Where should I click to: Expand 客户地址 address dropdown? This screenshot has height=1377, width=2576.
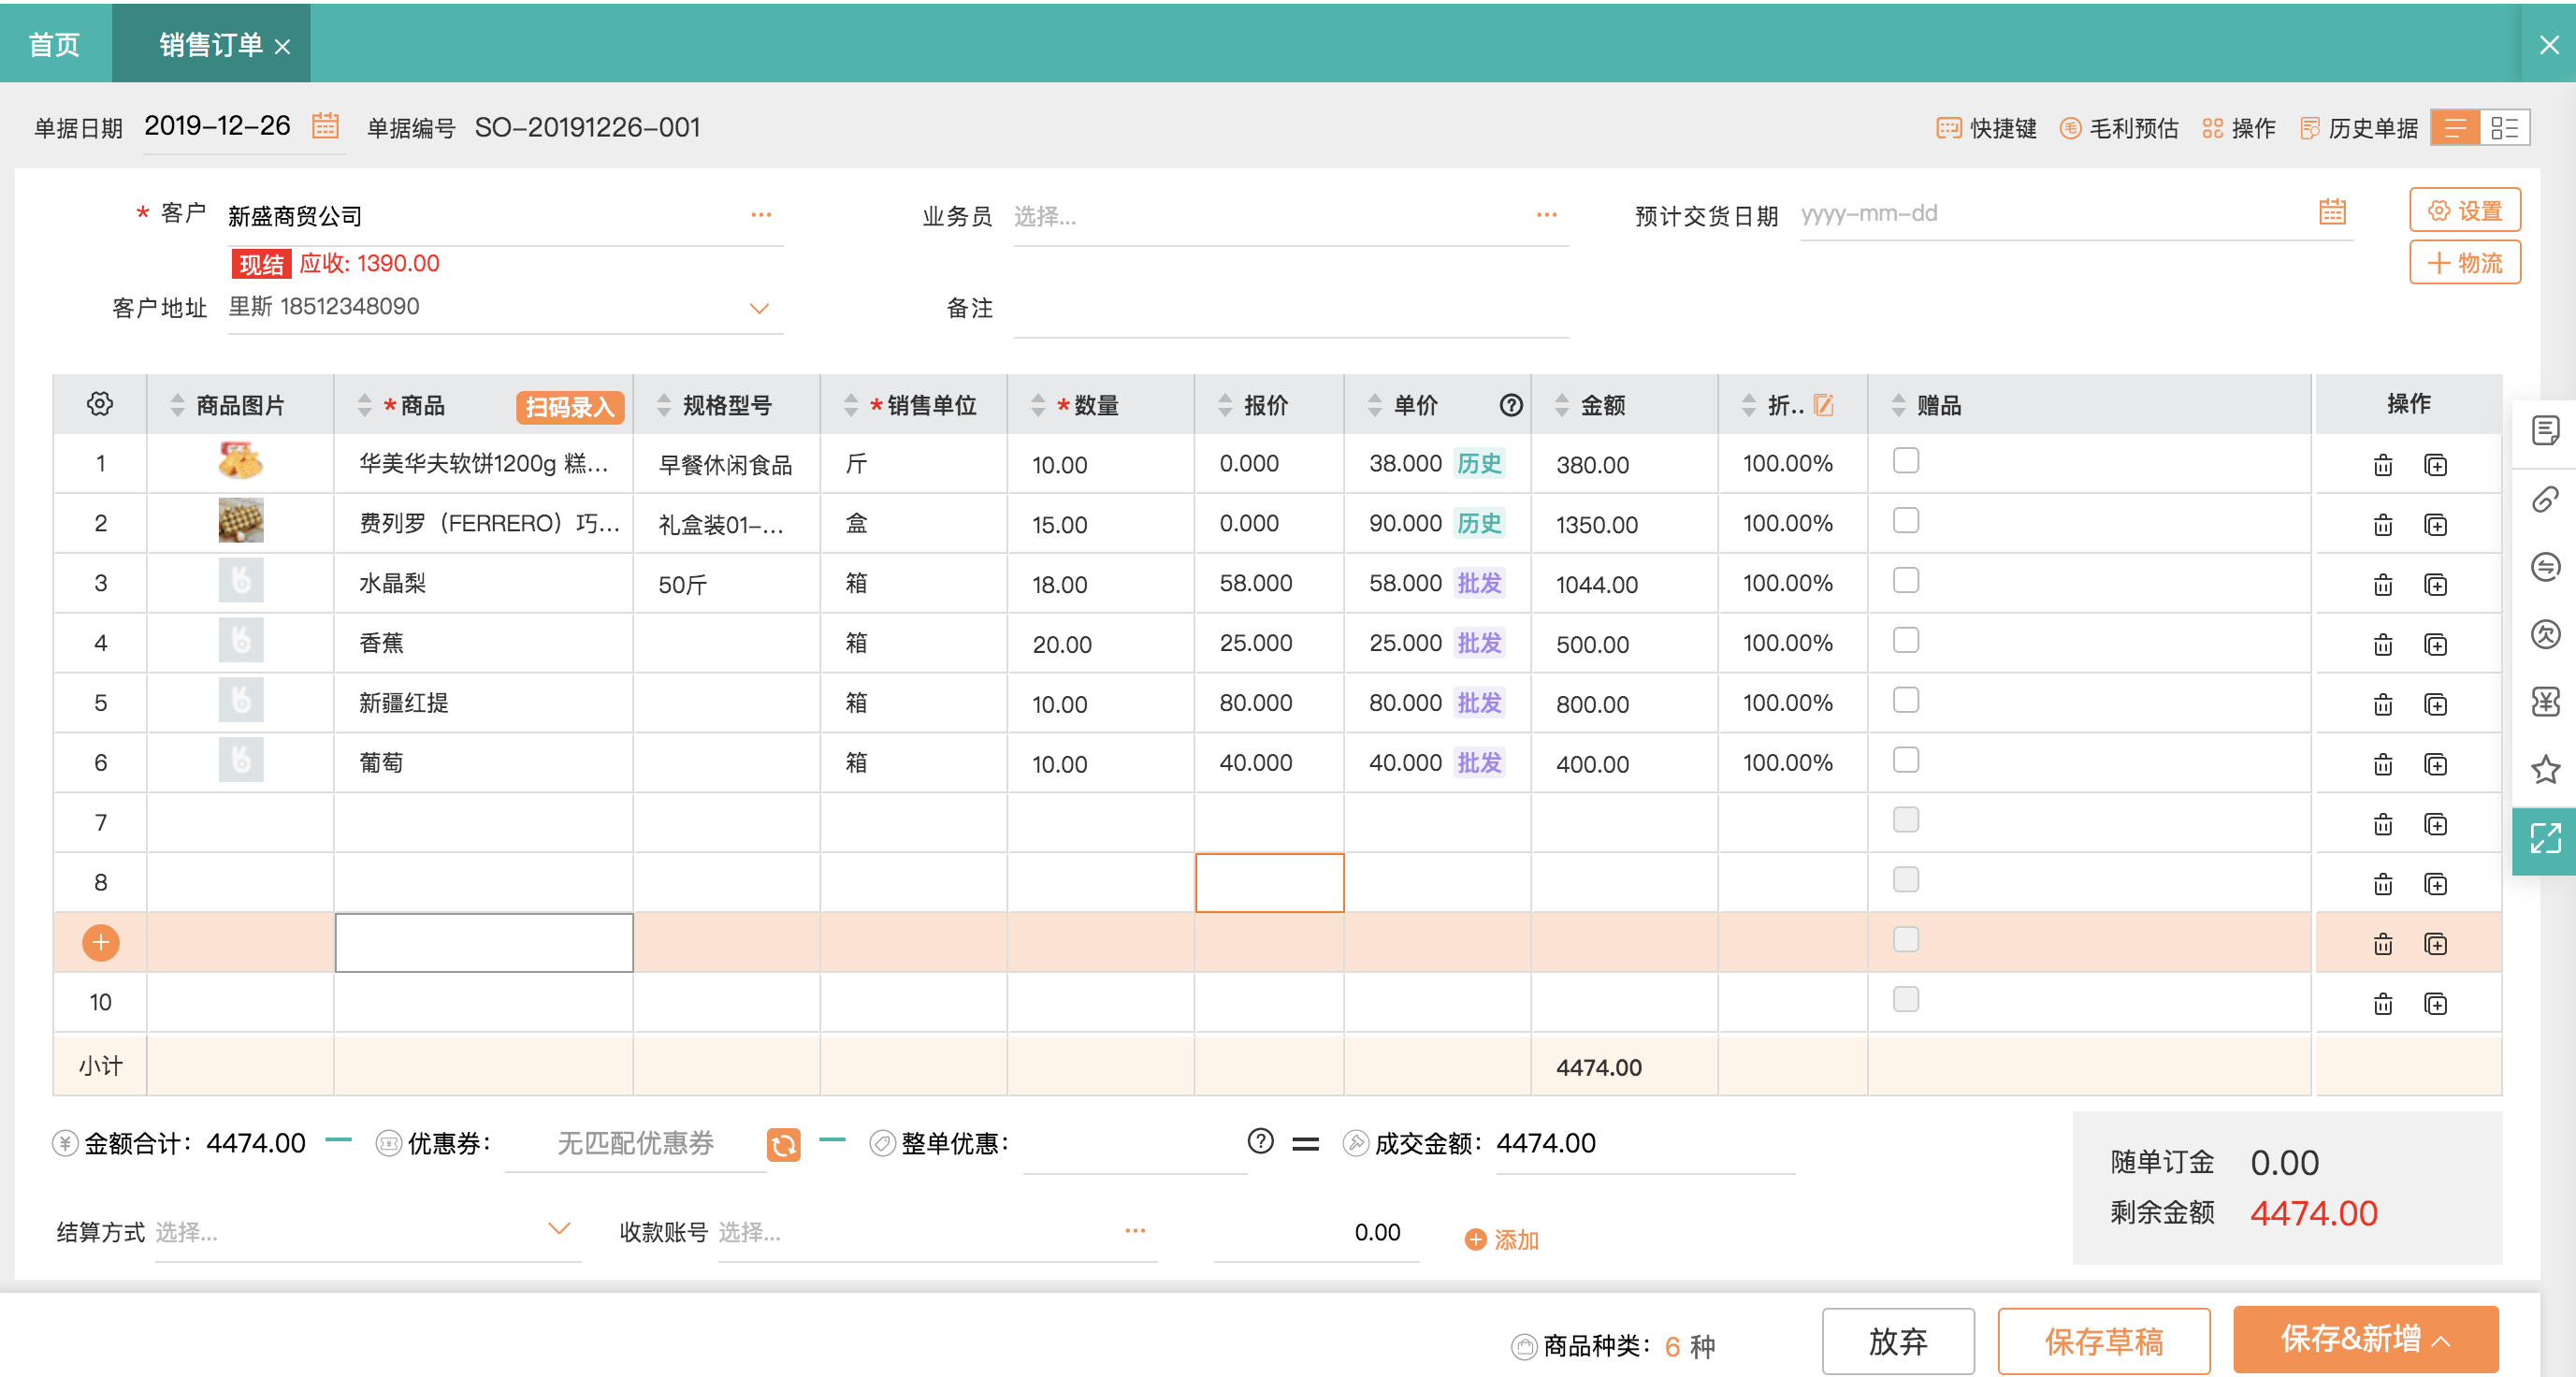pos(761,309)
